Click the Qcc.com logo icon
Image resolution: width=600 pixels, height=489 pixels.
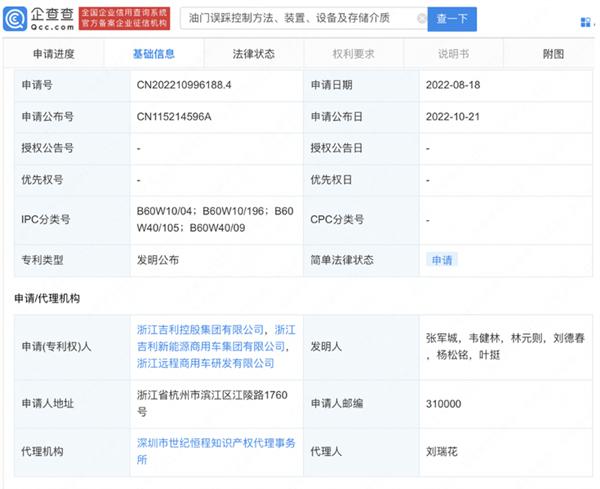[45, 18]
